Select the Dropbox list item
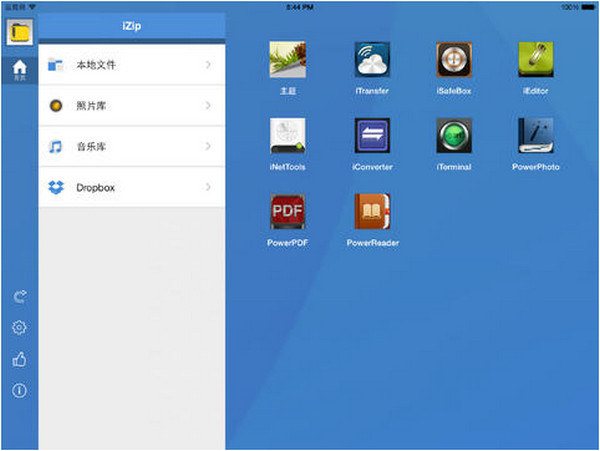Viewport: 600px width, 451px height. (130, 187)
